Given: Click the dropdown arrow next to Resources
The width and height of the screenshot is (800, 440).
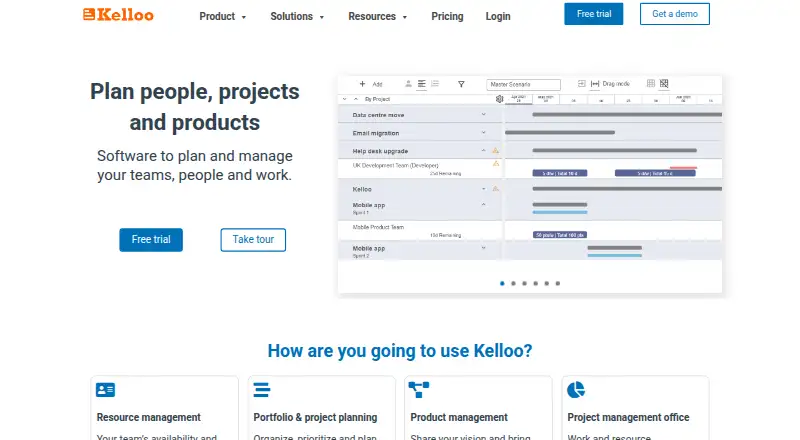Looking at the screenshot, I should point(405,17).
